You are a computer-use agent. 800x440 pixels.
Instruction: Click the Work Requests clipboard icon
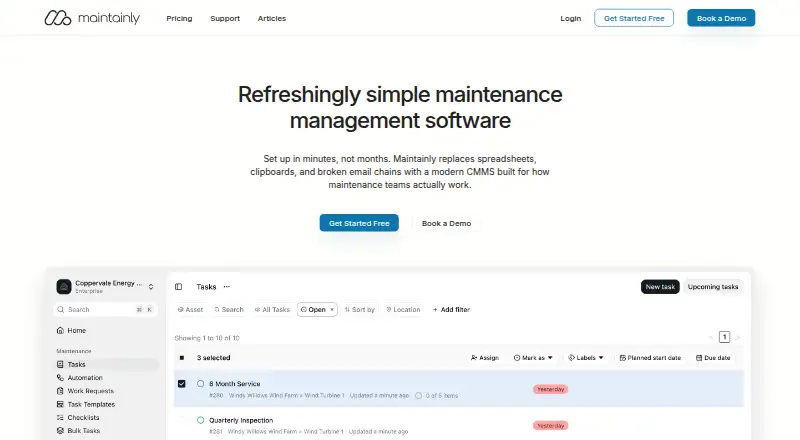tap(60, 391)
